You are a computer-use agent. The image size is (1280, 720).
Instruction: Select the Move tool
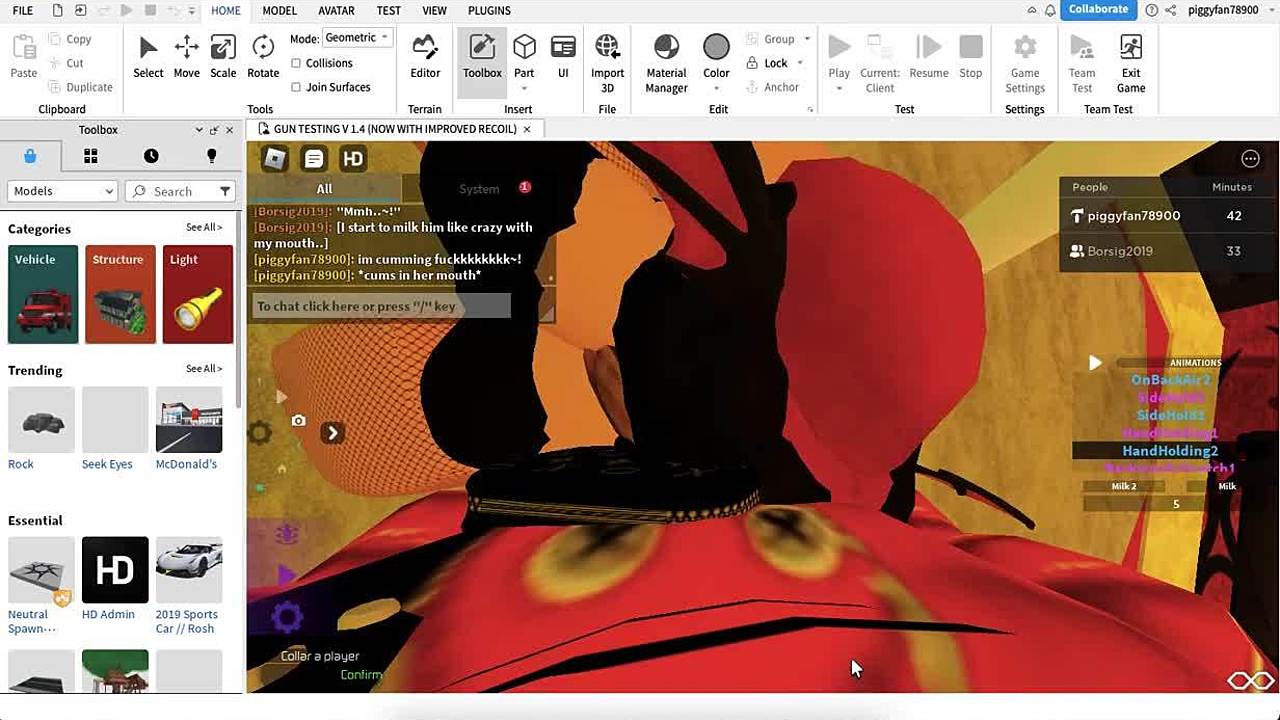186,56
